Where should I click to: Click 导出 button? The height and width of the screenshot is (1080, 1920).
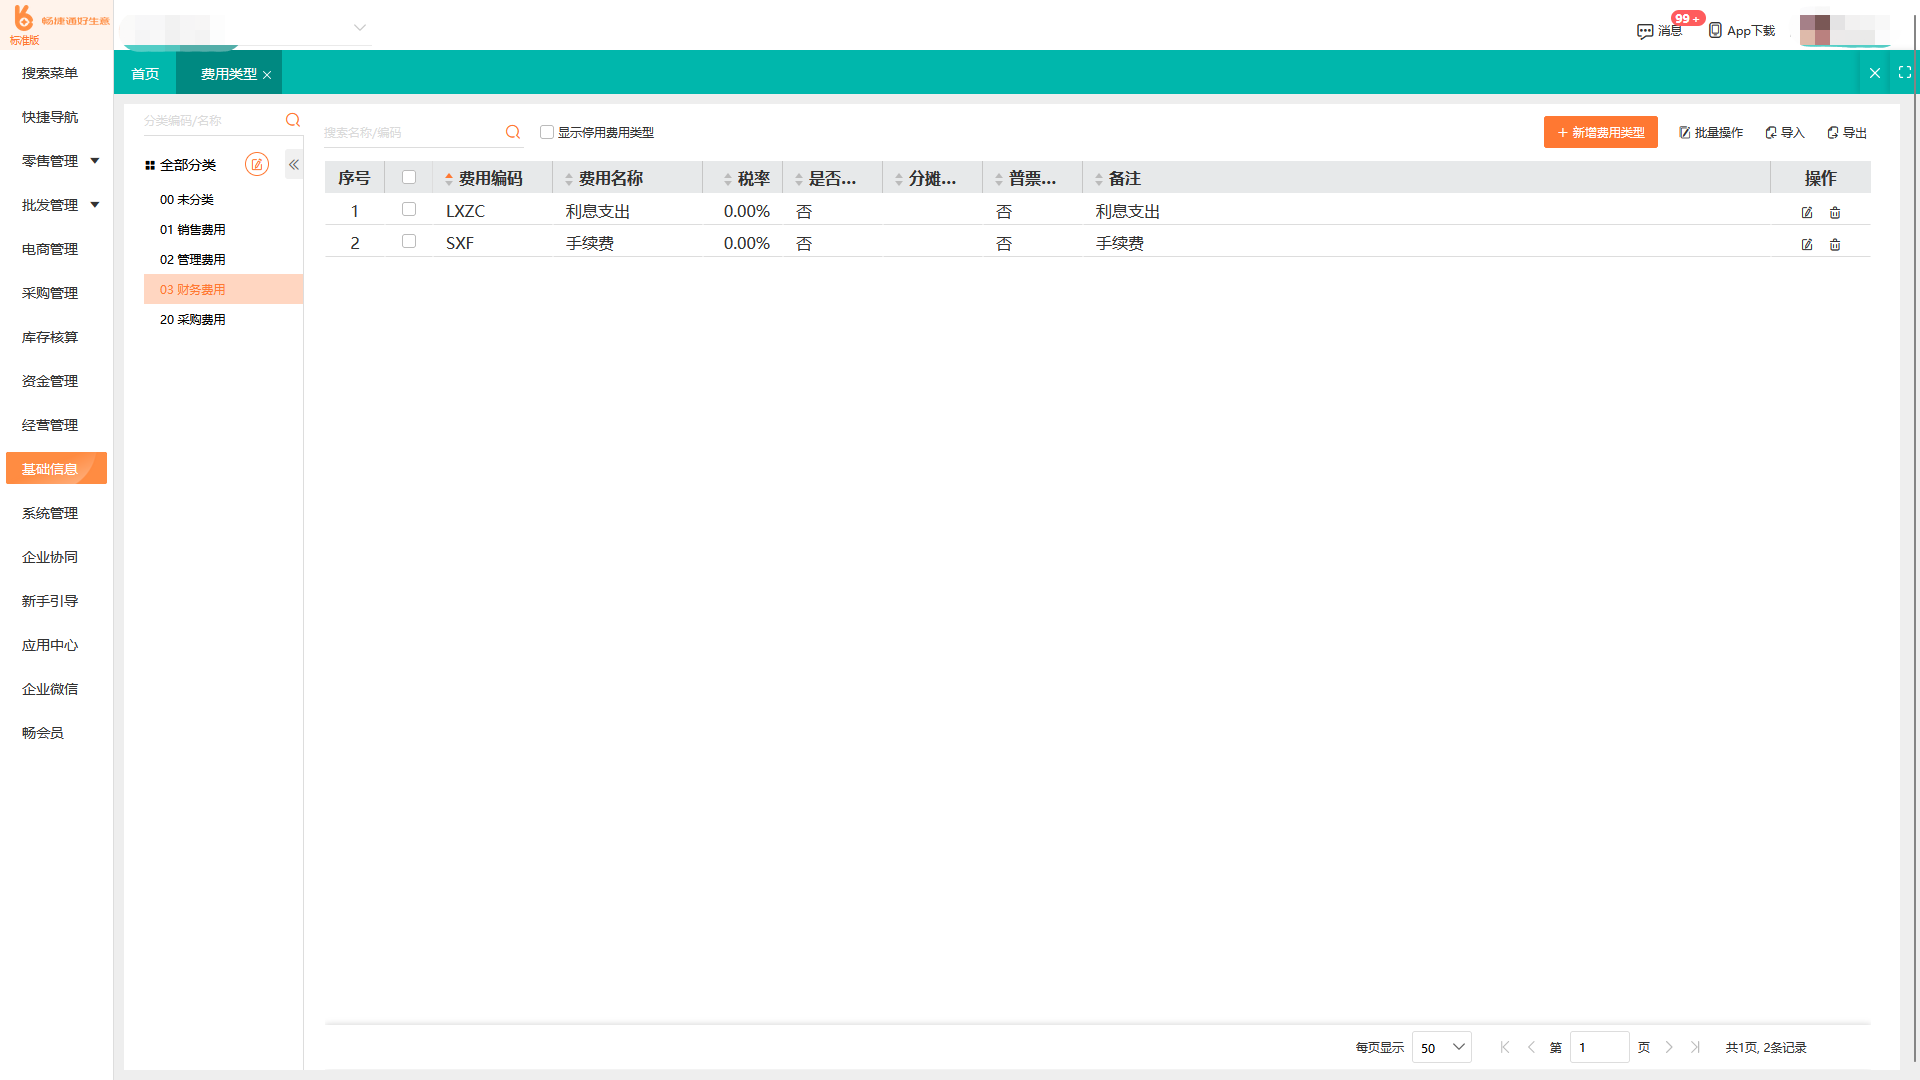point(1846,131)
